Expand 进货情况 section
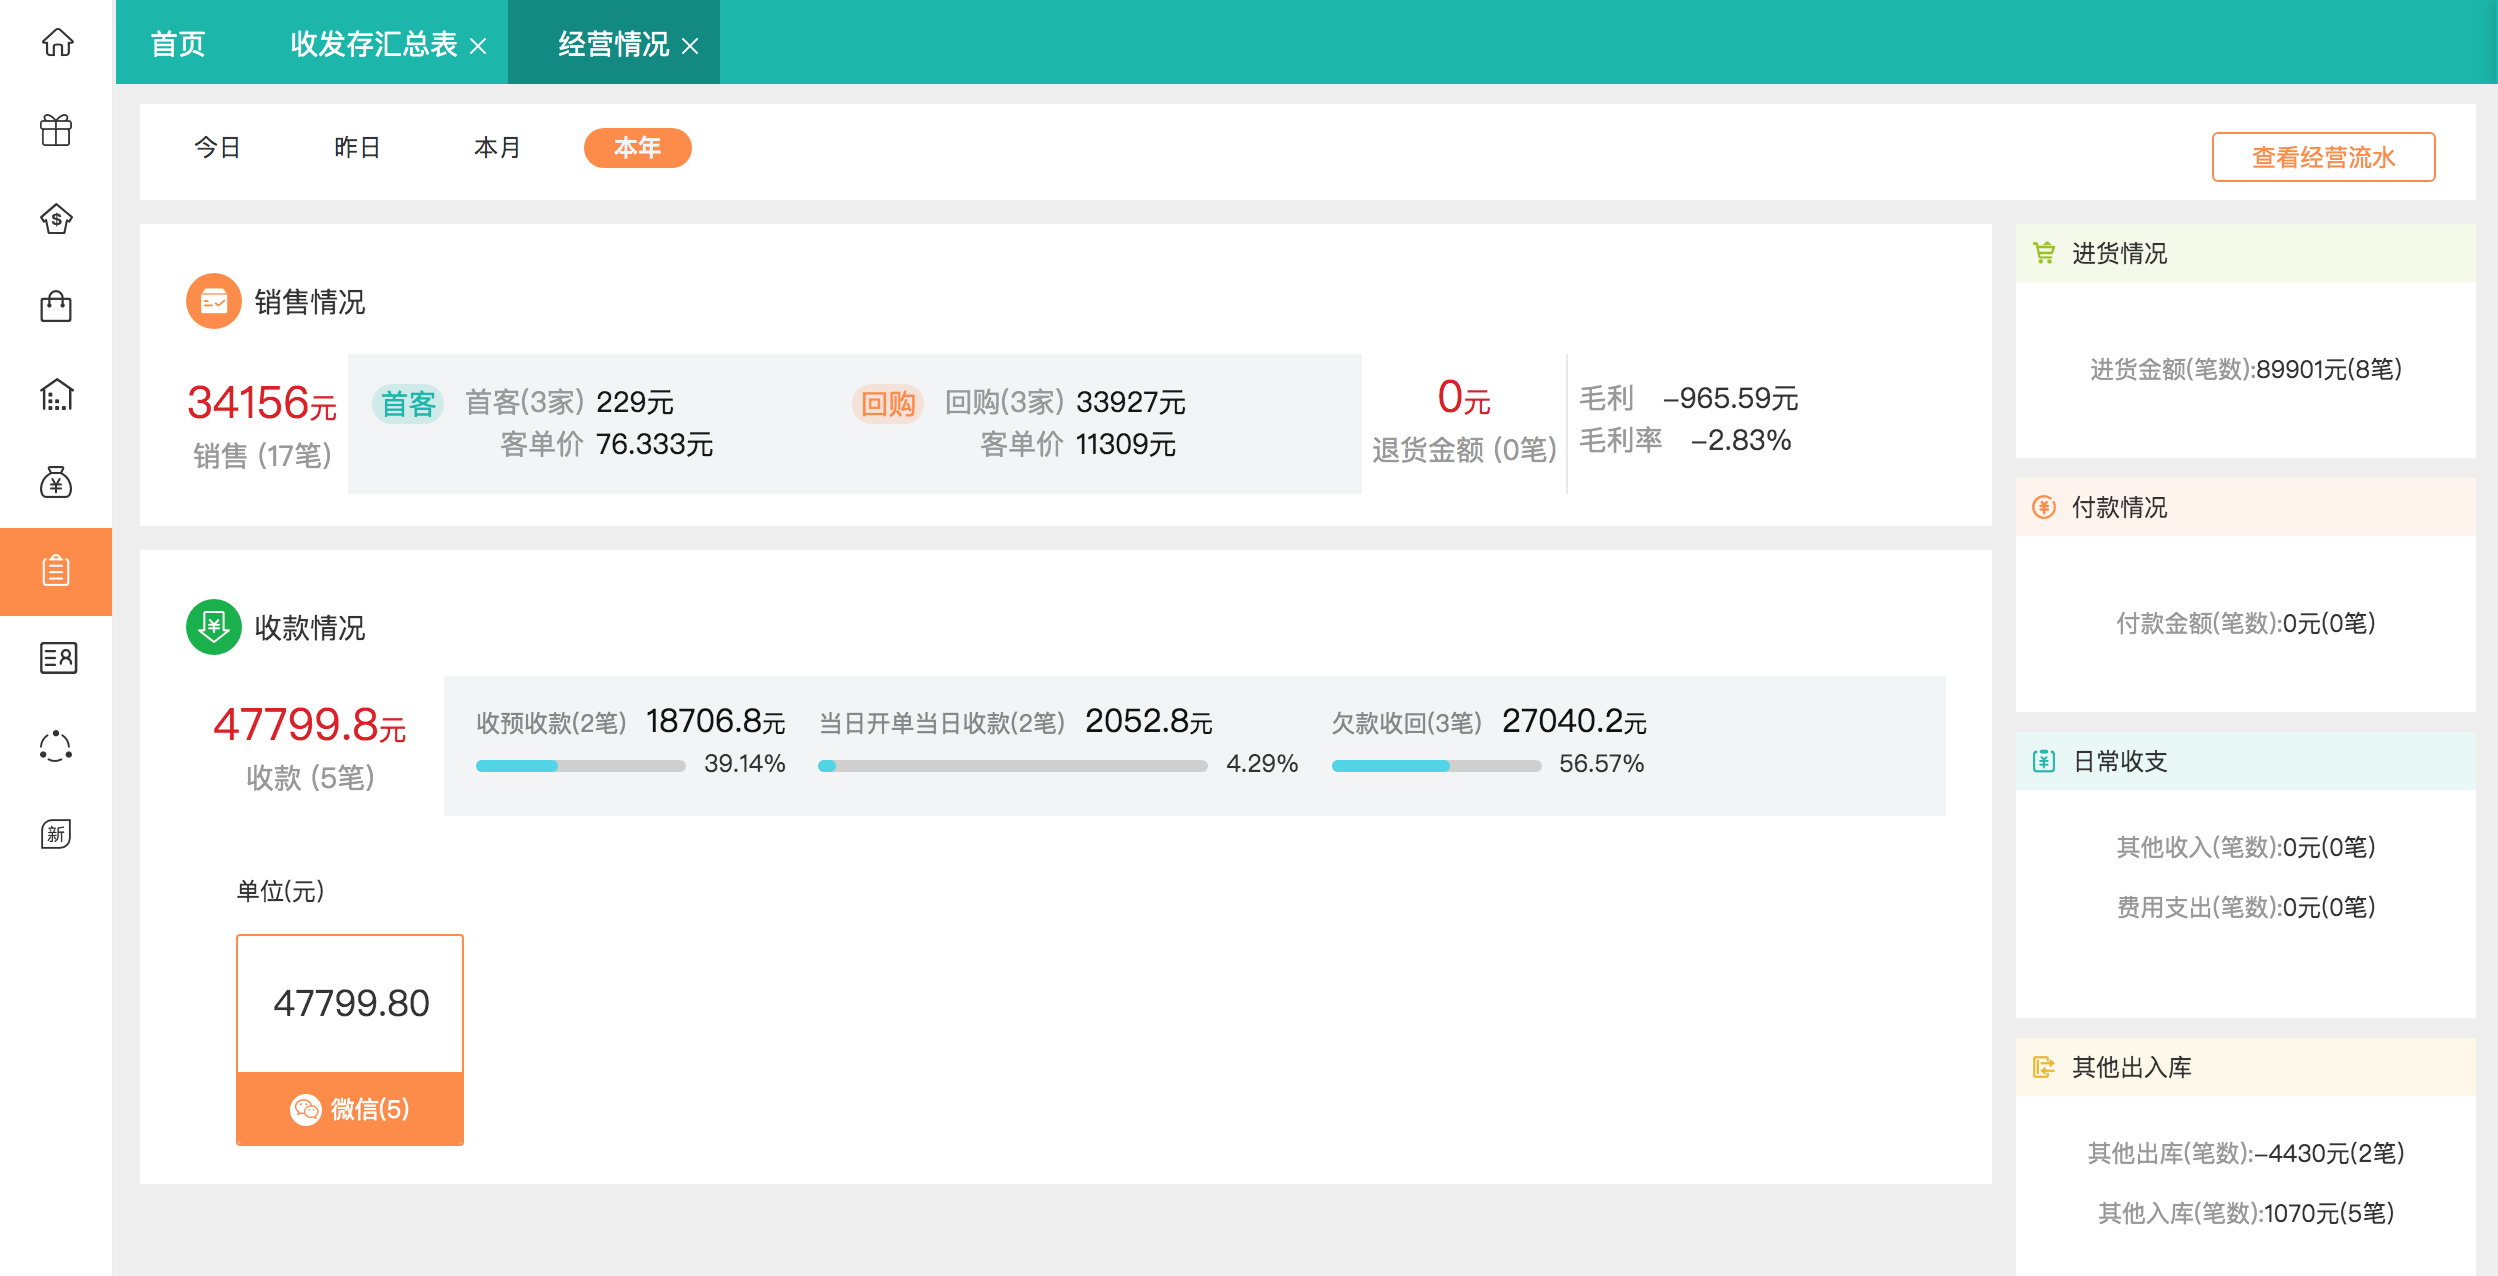The image size is (2498, 1276). tap(2116, 251)
